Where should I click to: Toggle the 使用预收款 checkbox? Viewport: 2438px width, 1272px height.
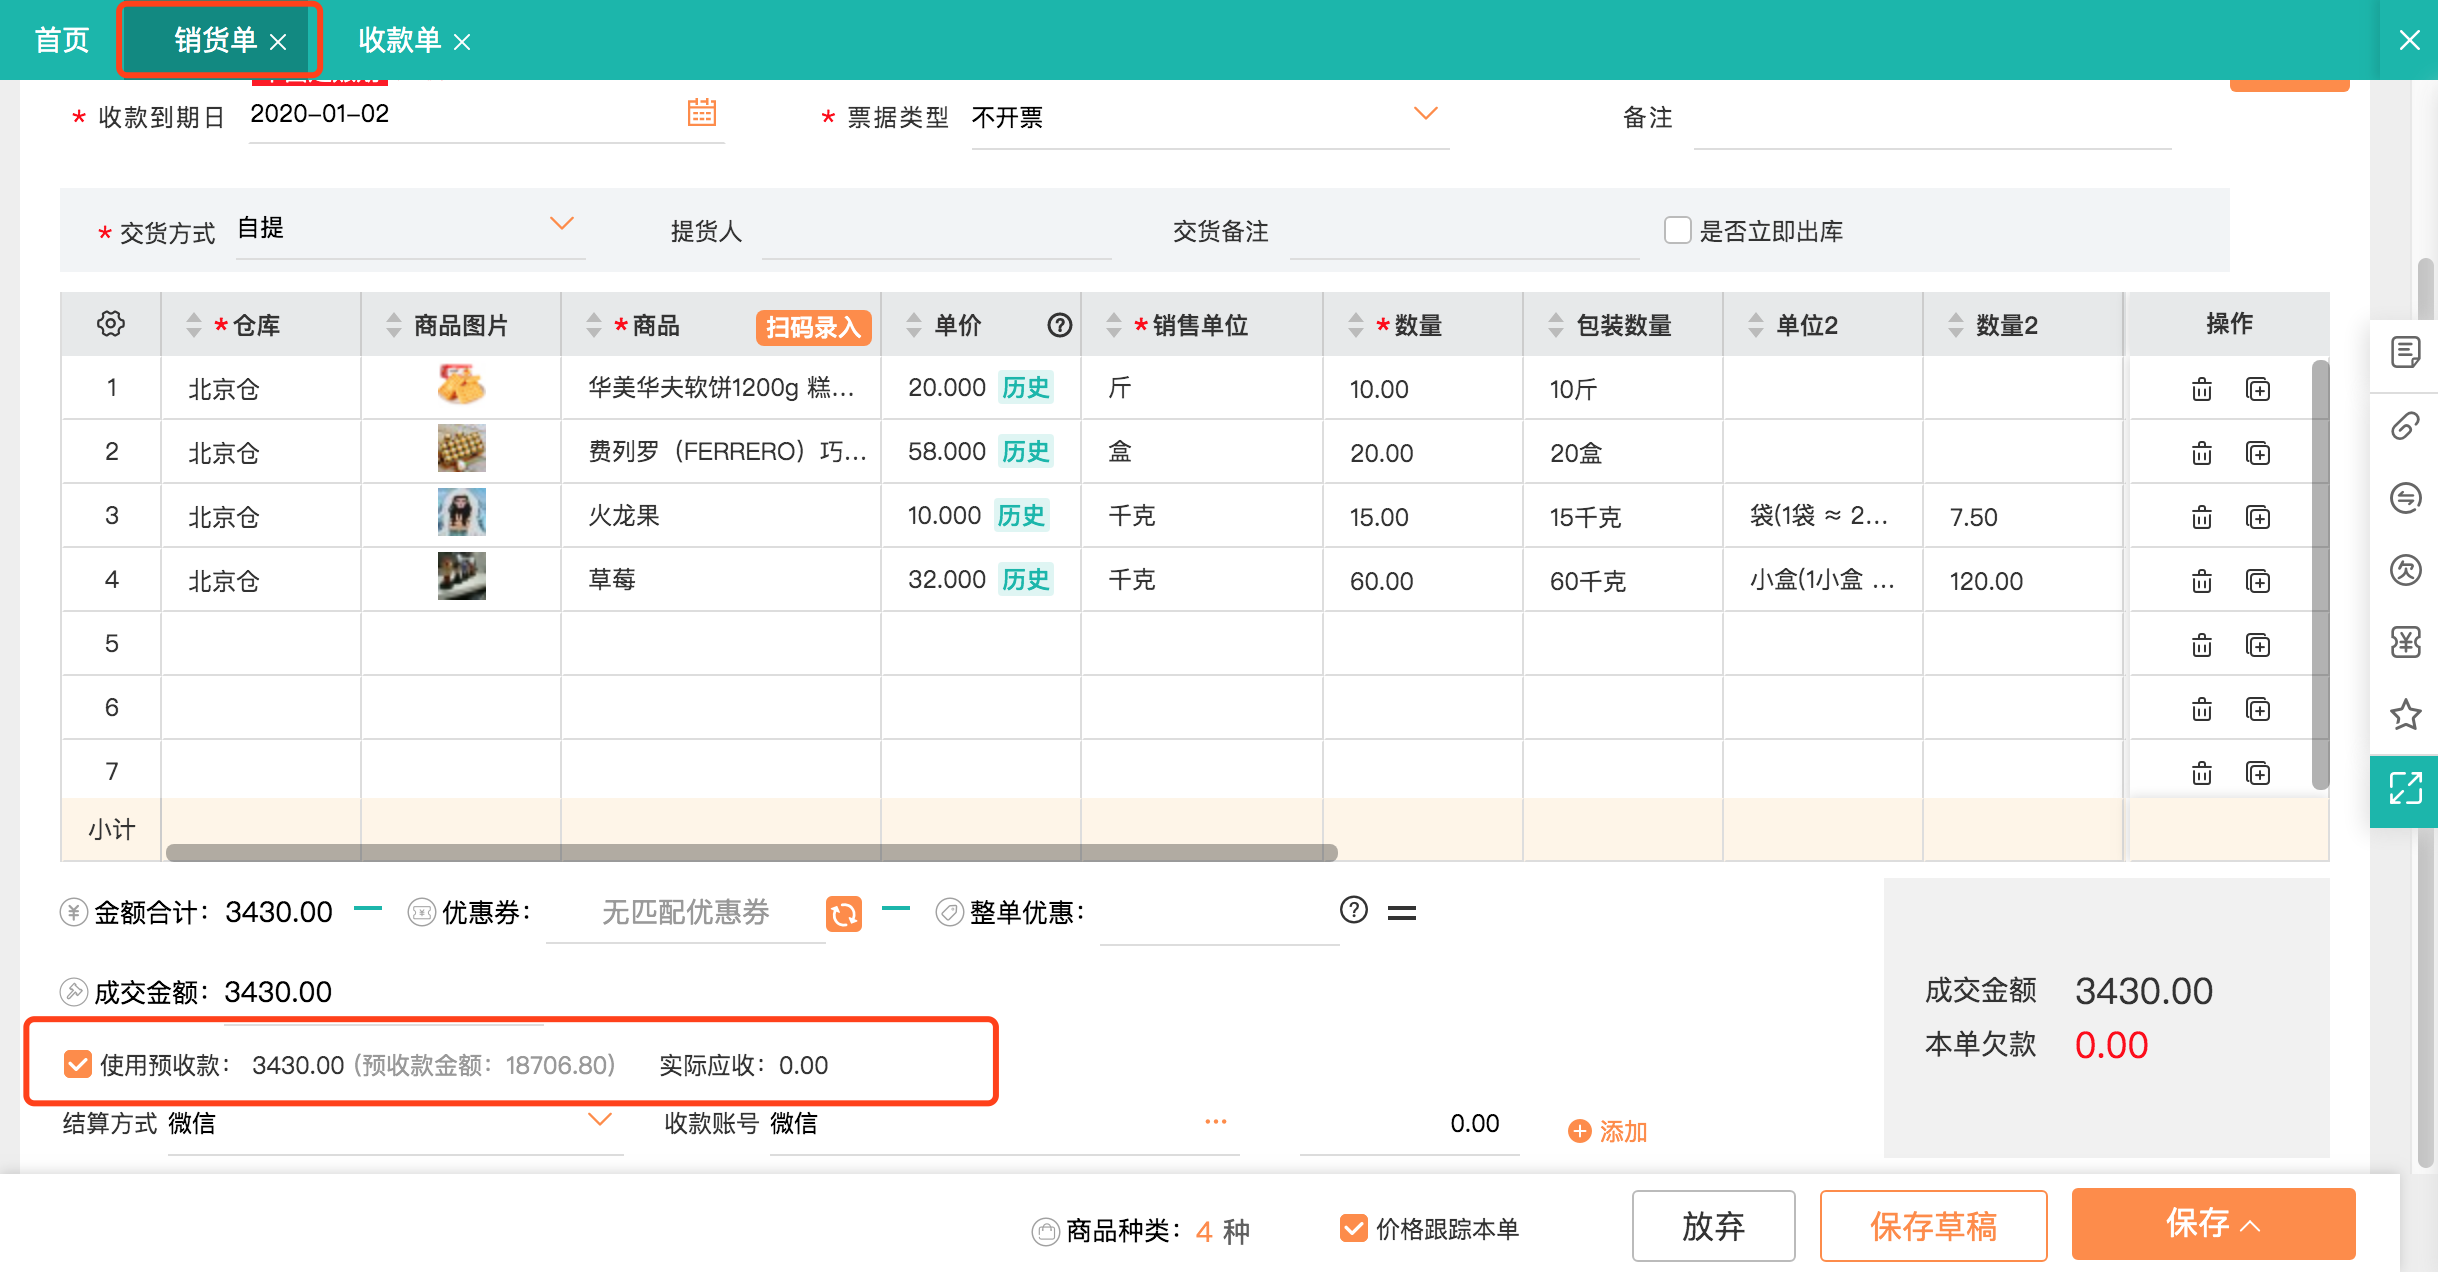click(76, 1064)
